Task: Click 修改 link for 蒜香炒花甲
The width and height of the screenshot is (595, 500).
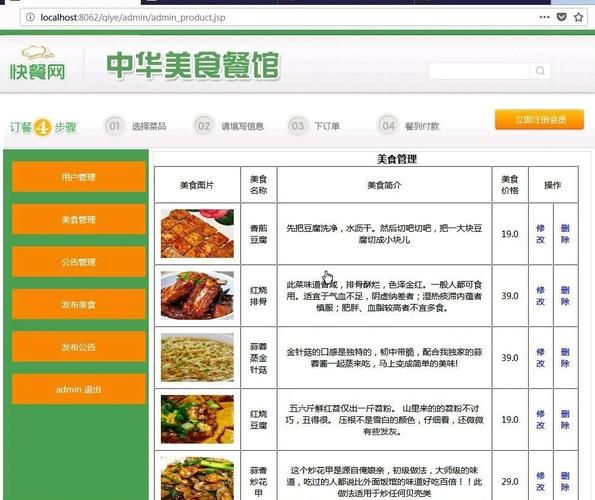Action: [541, 481]
